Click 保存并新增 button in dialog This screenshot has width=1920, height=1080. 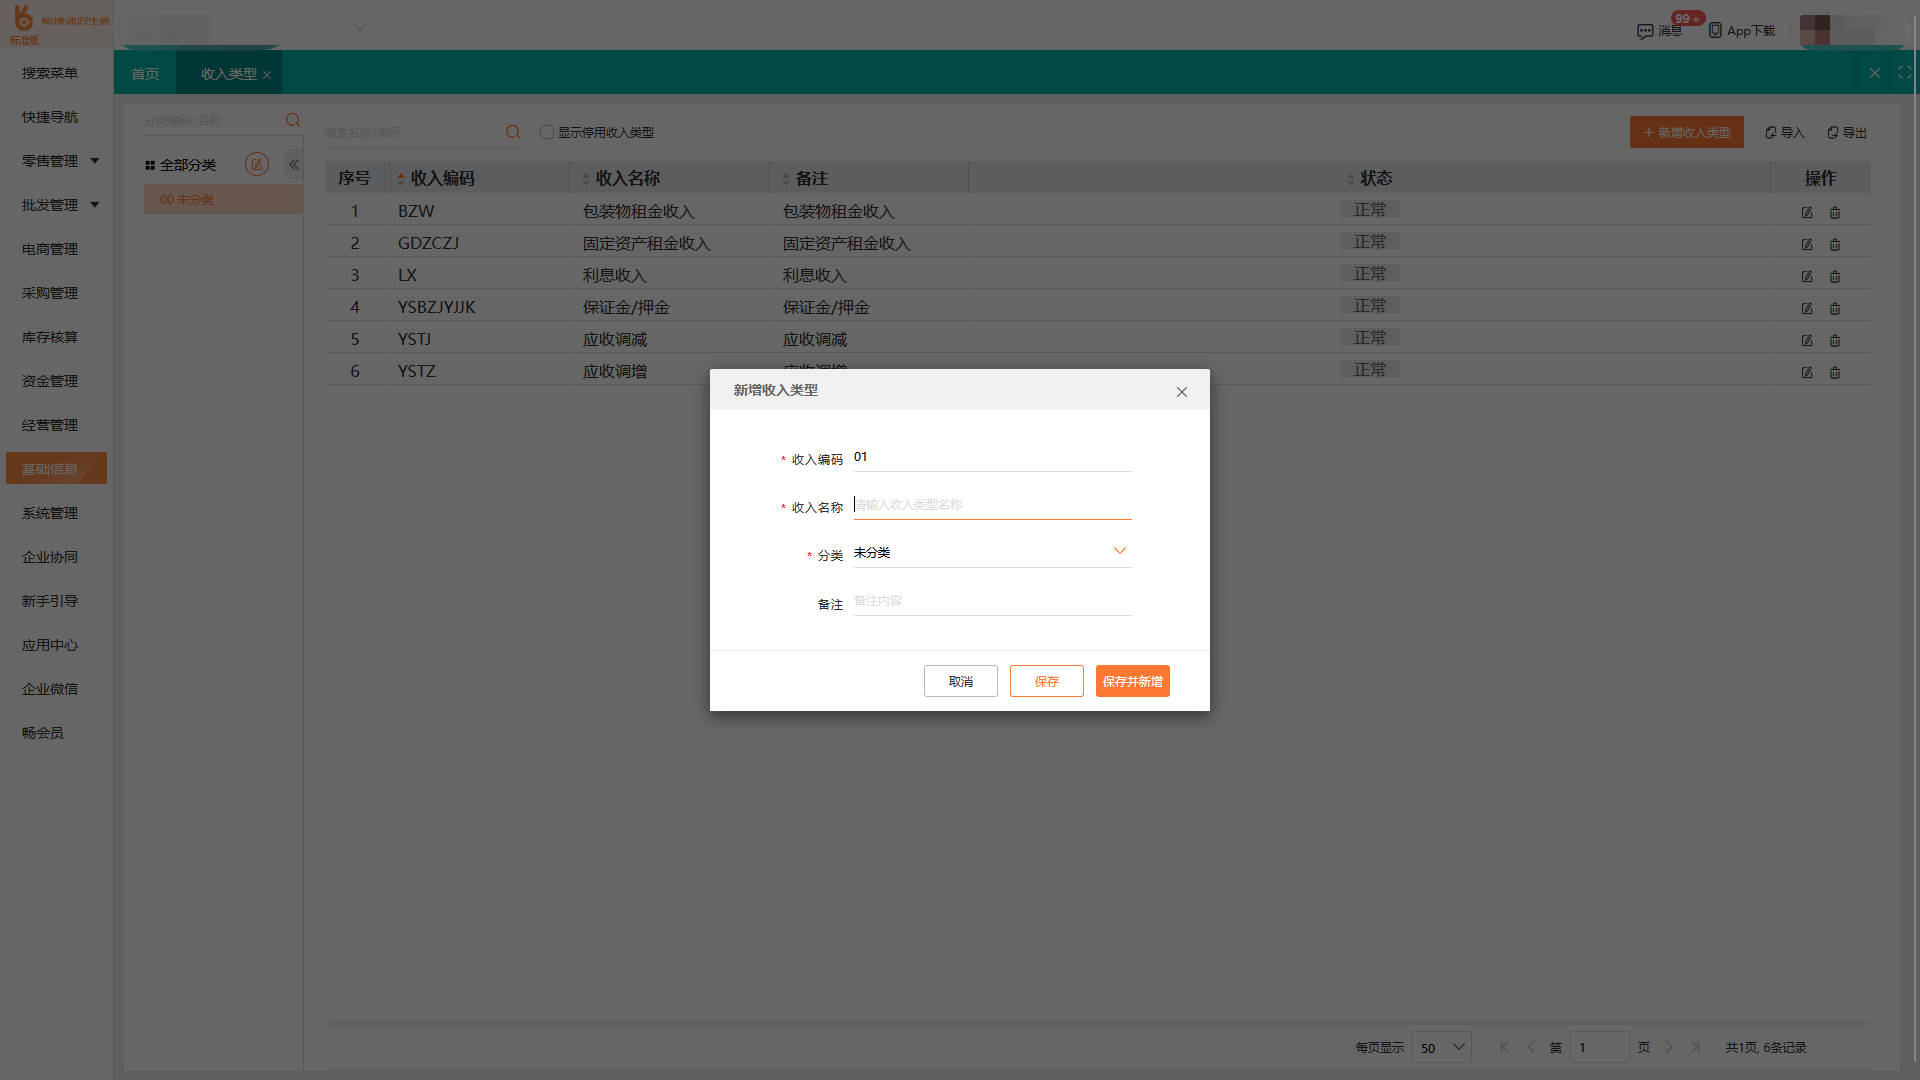(x=1133, y=680)
